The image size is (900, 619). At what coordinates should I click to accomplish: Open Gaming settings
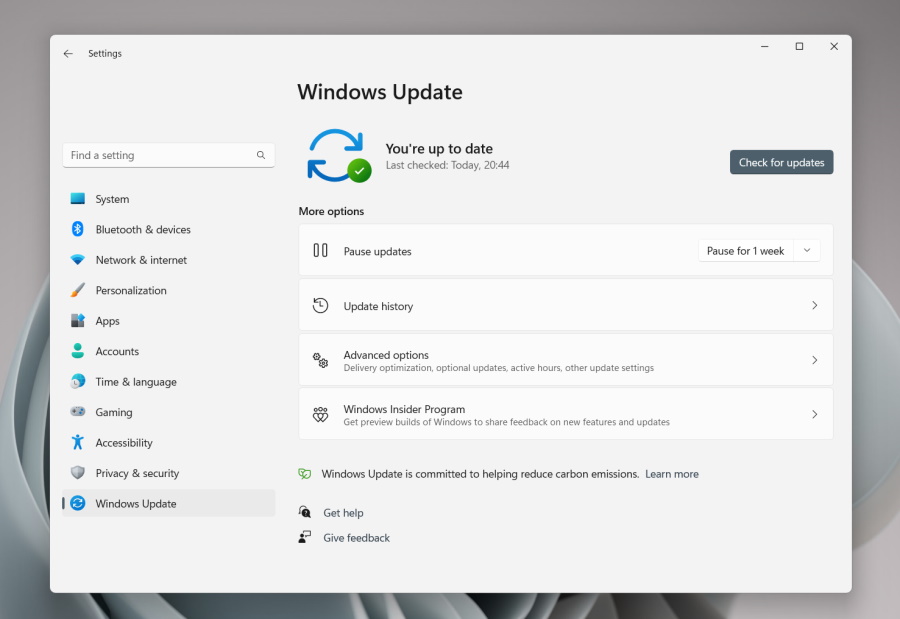coord(168,412)
